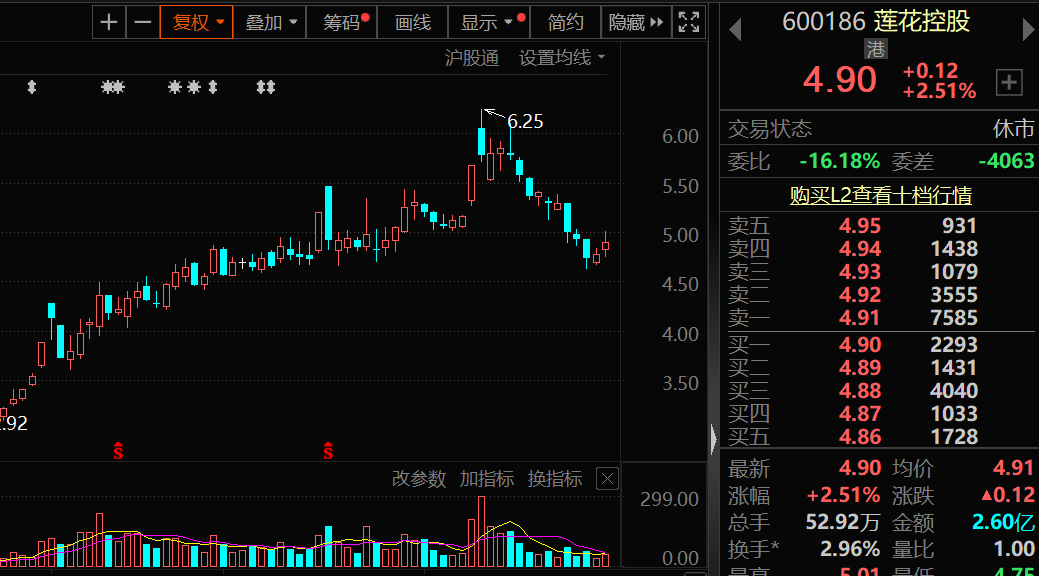1039x576 pixels.
Task: Toggle the 筹码 chip distribution display
Action: [343, 22]
